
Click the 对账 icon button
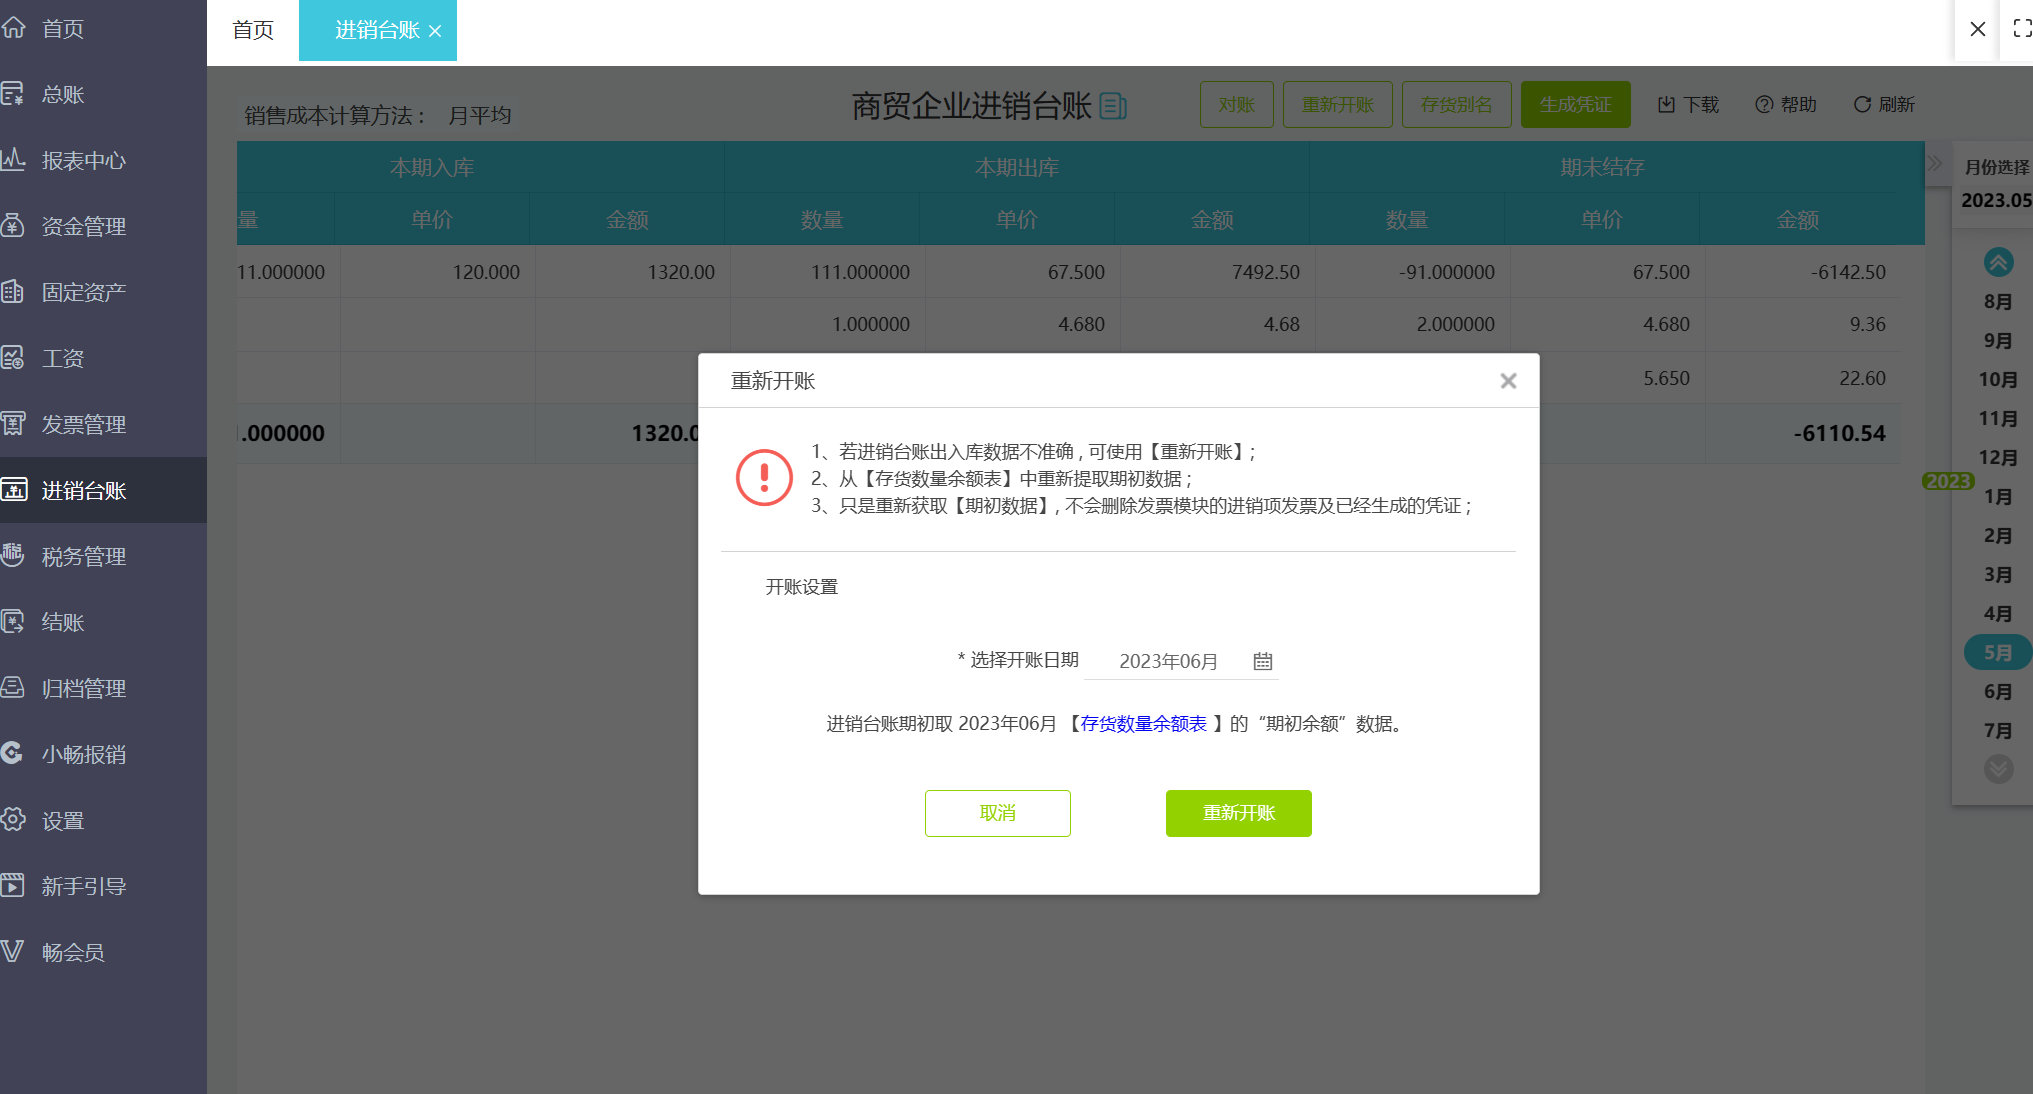click(1235, 104)
